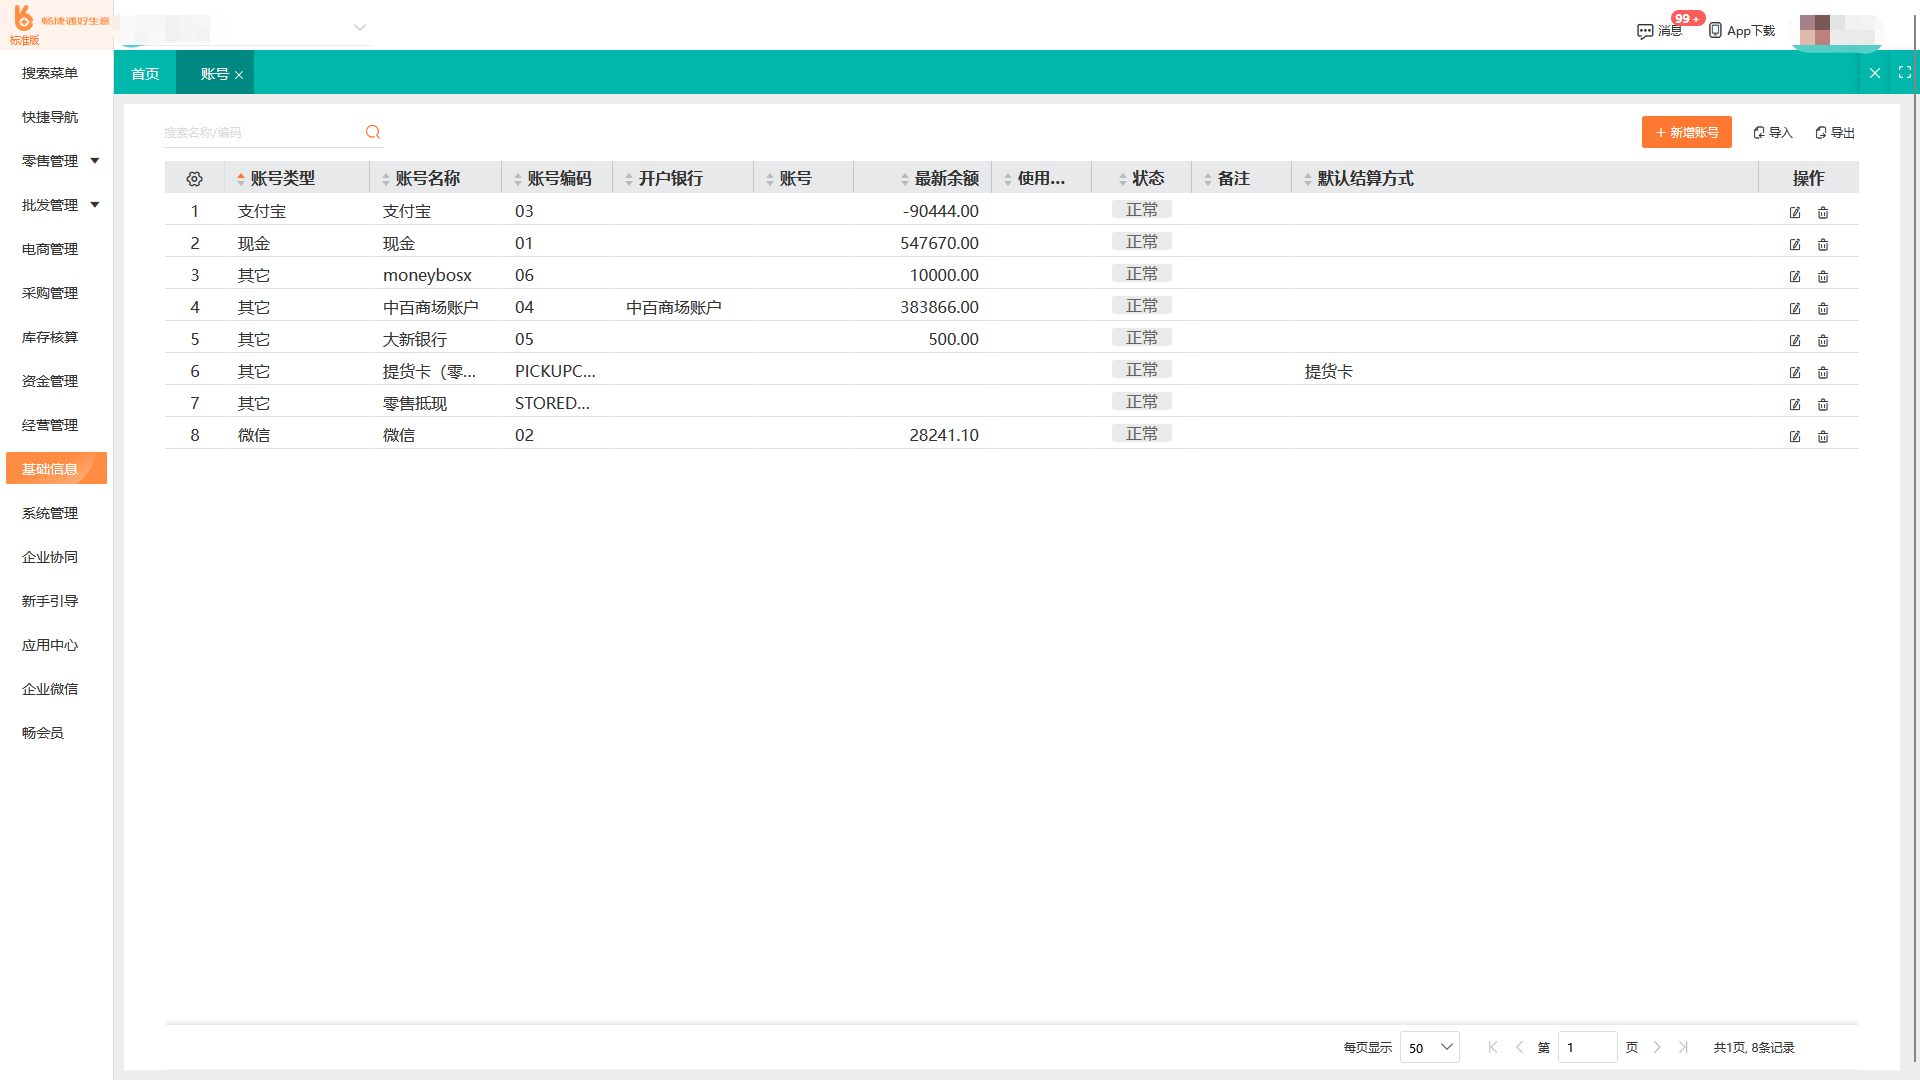
Task: Switch to 首页 tab
Action: pos(146,73)
